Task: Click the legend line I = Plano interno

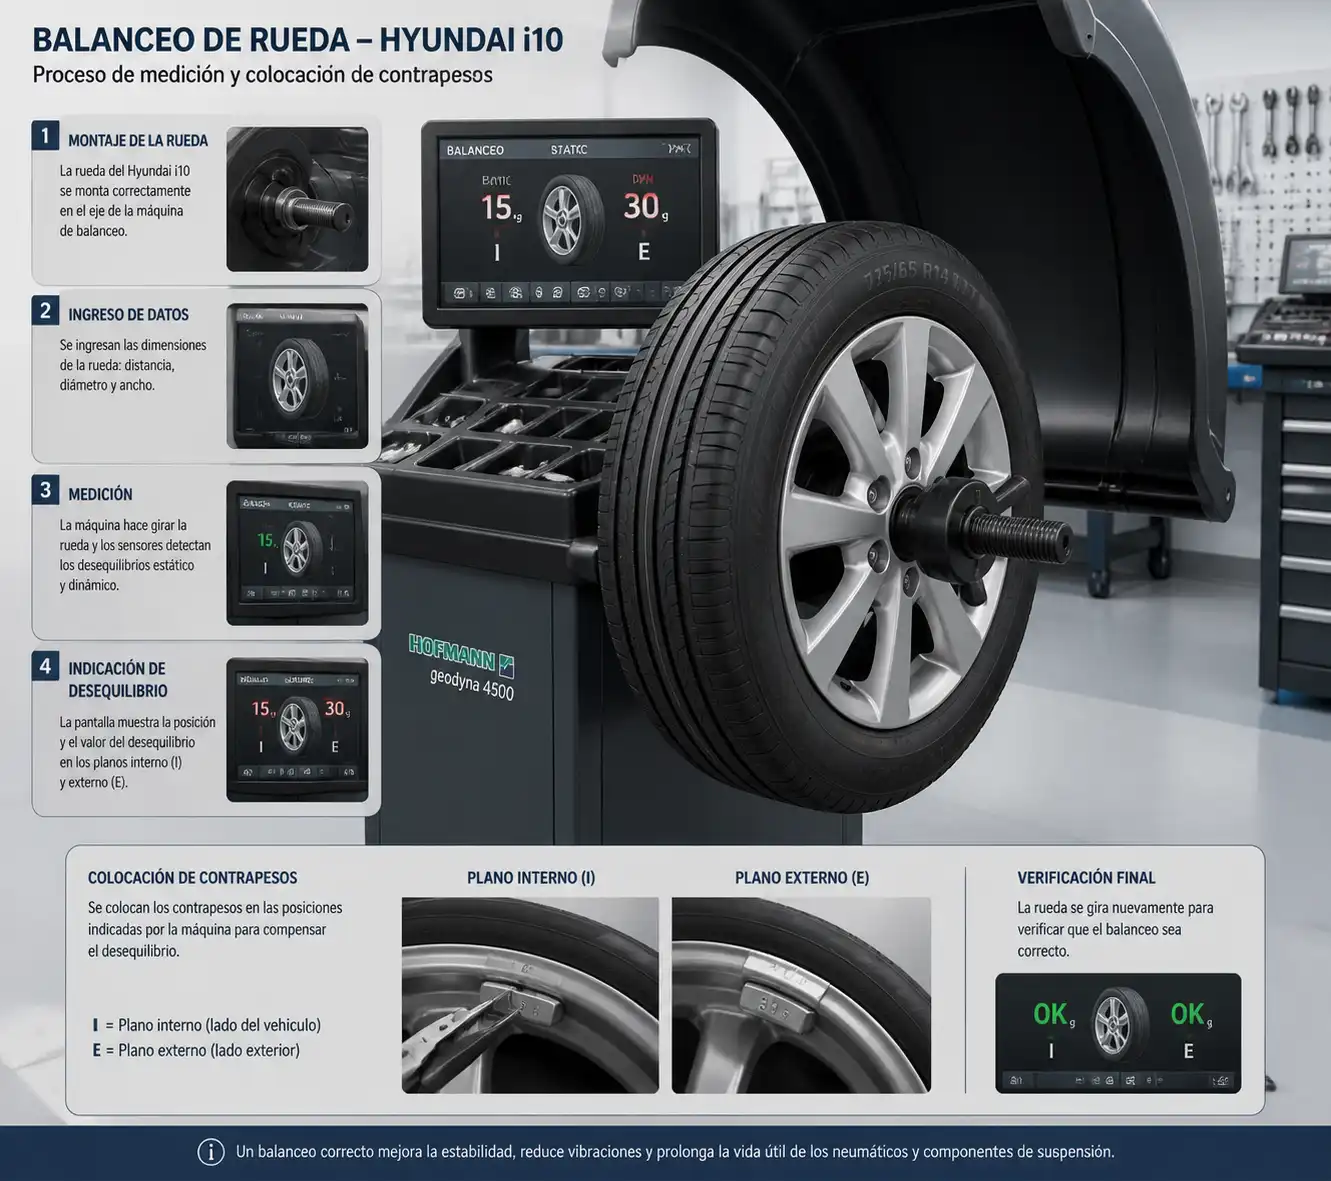Action: click(x=207, y=1025)
